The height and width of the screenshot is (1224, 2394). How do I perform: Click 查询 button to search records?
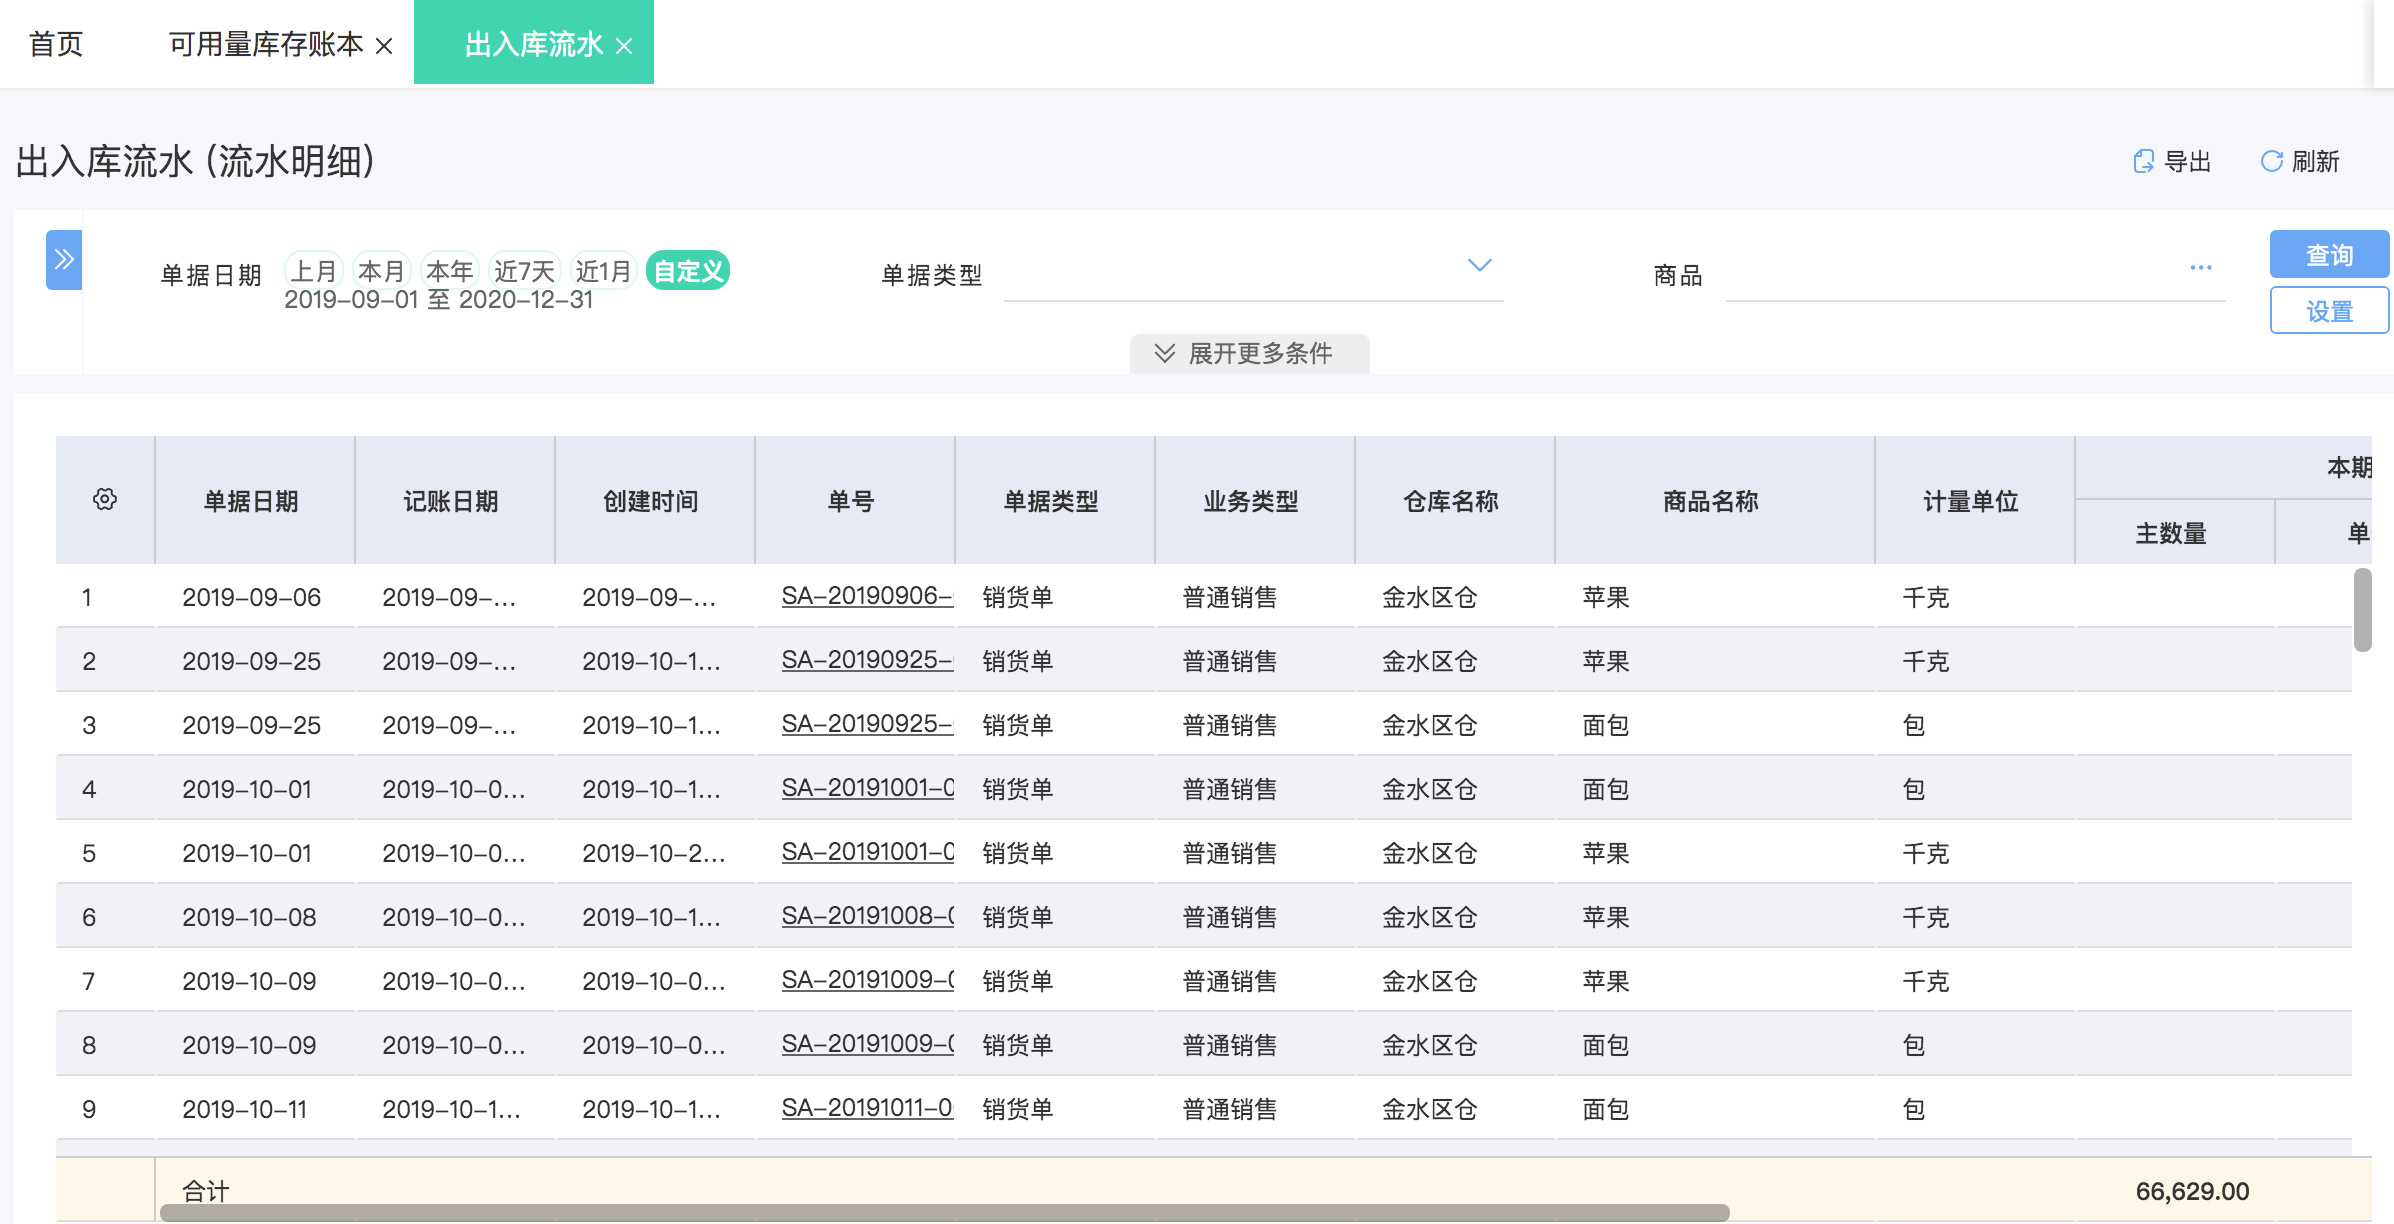click(x=2327, y=256)
